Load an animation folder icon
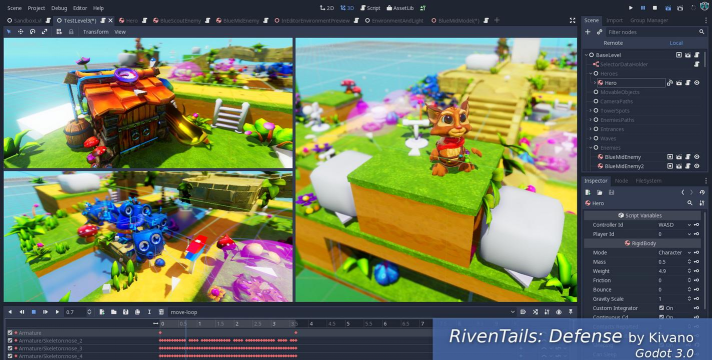This screenshot has width=712, height=360. pos(114,312)
